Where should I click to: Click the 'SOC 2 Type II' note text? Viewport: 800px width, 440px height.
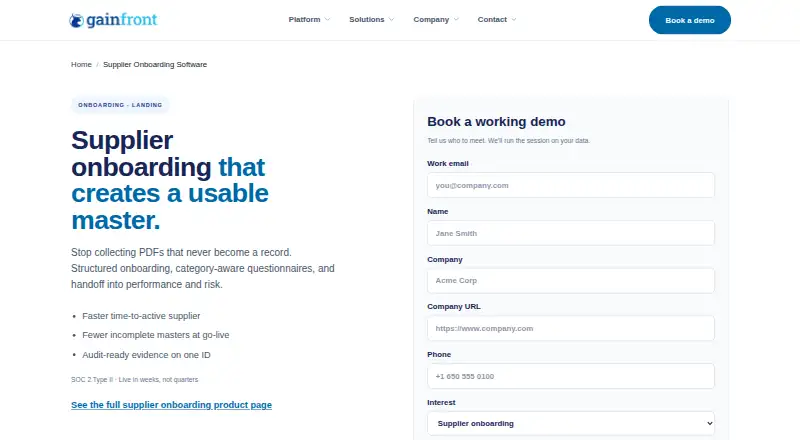click(x=135, y=380)
